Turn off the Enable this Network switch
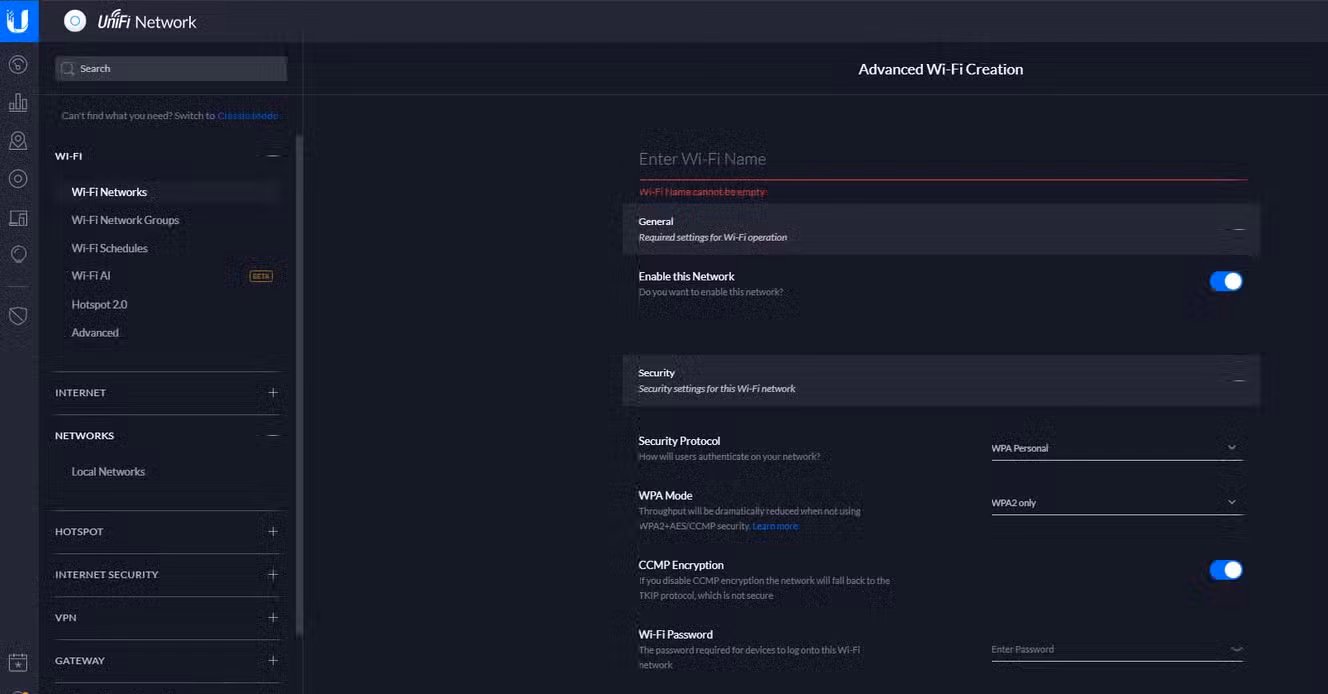The image size is (1328, 694). 1226,282
